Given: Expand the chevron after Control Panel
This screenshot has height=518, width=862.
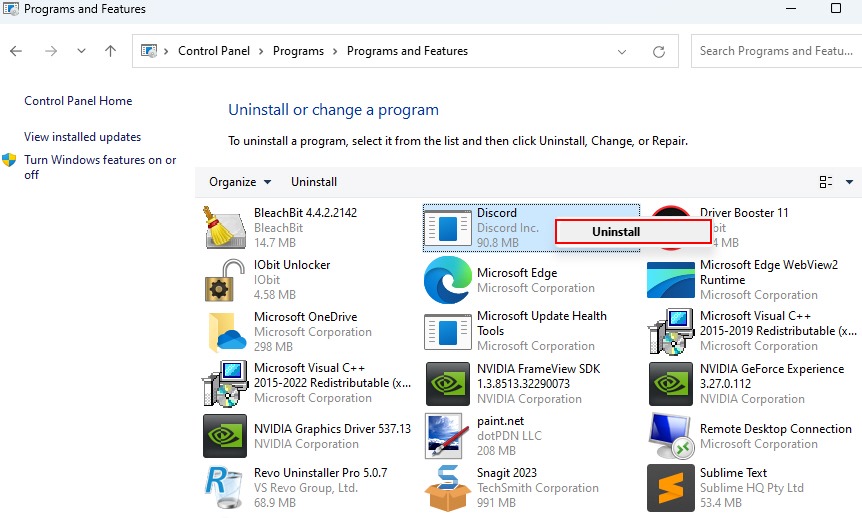Looking at the screenshot, I should point(261,51).
